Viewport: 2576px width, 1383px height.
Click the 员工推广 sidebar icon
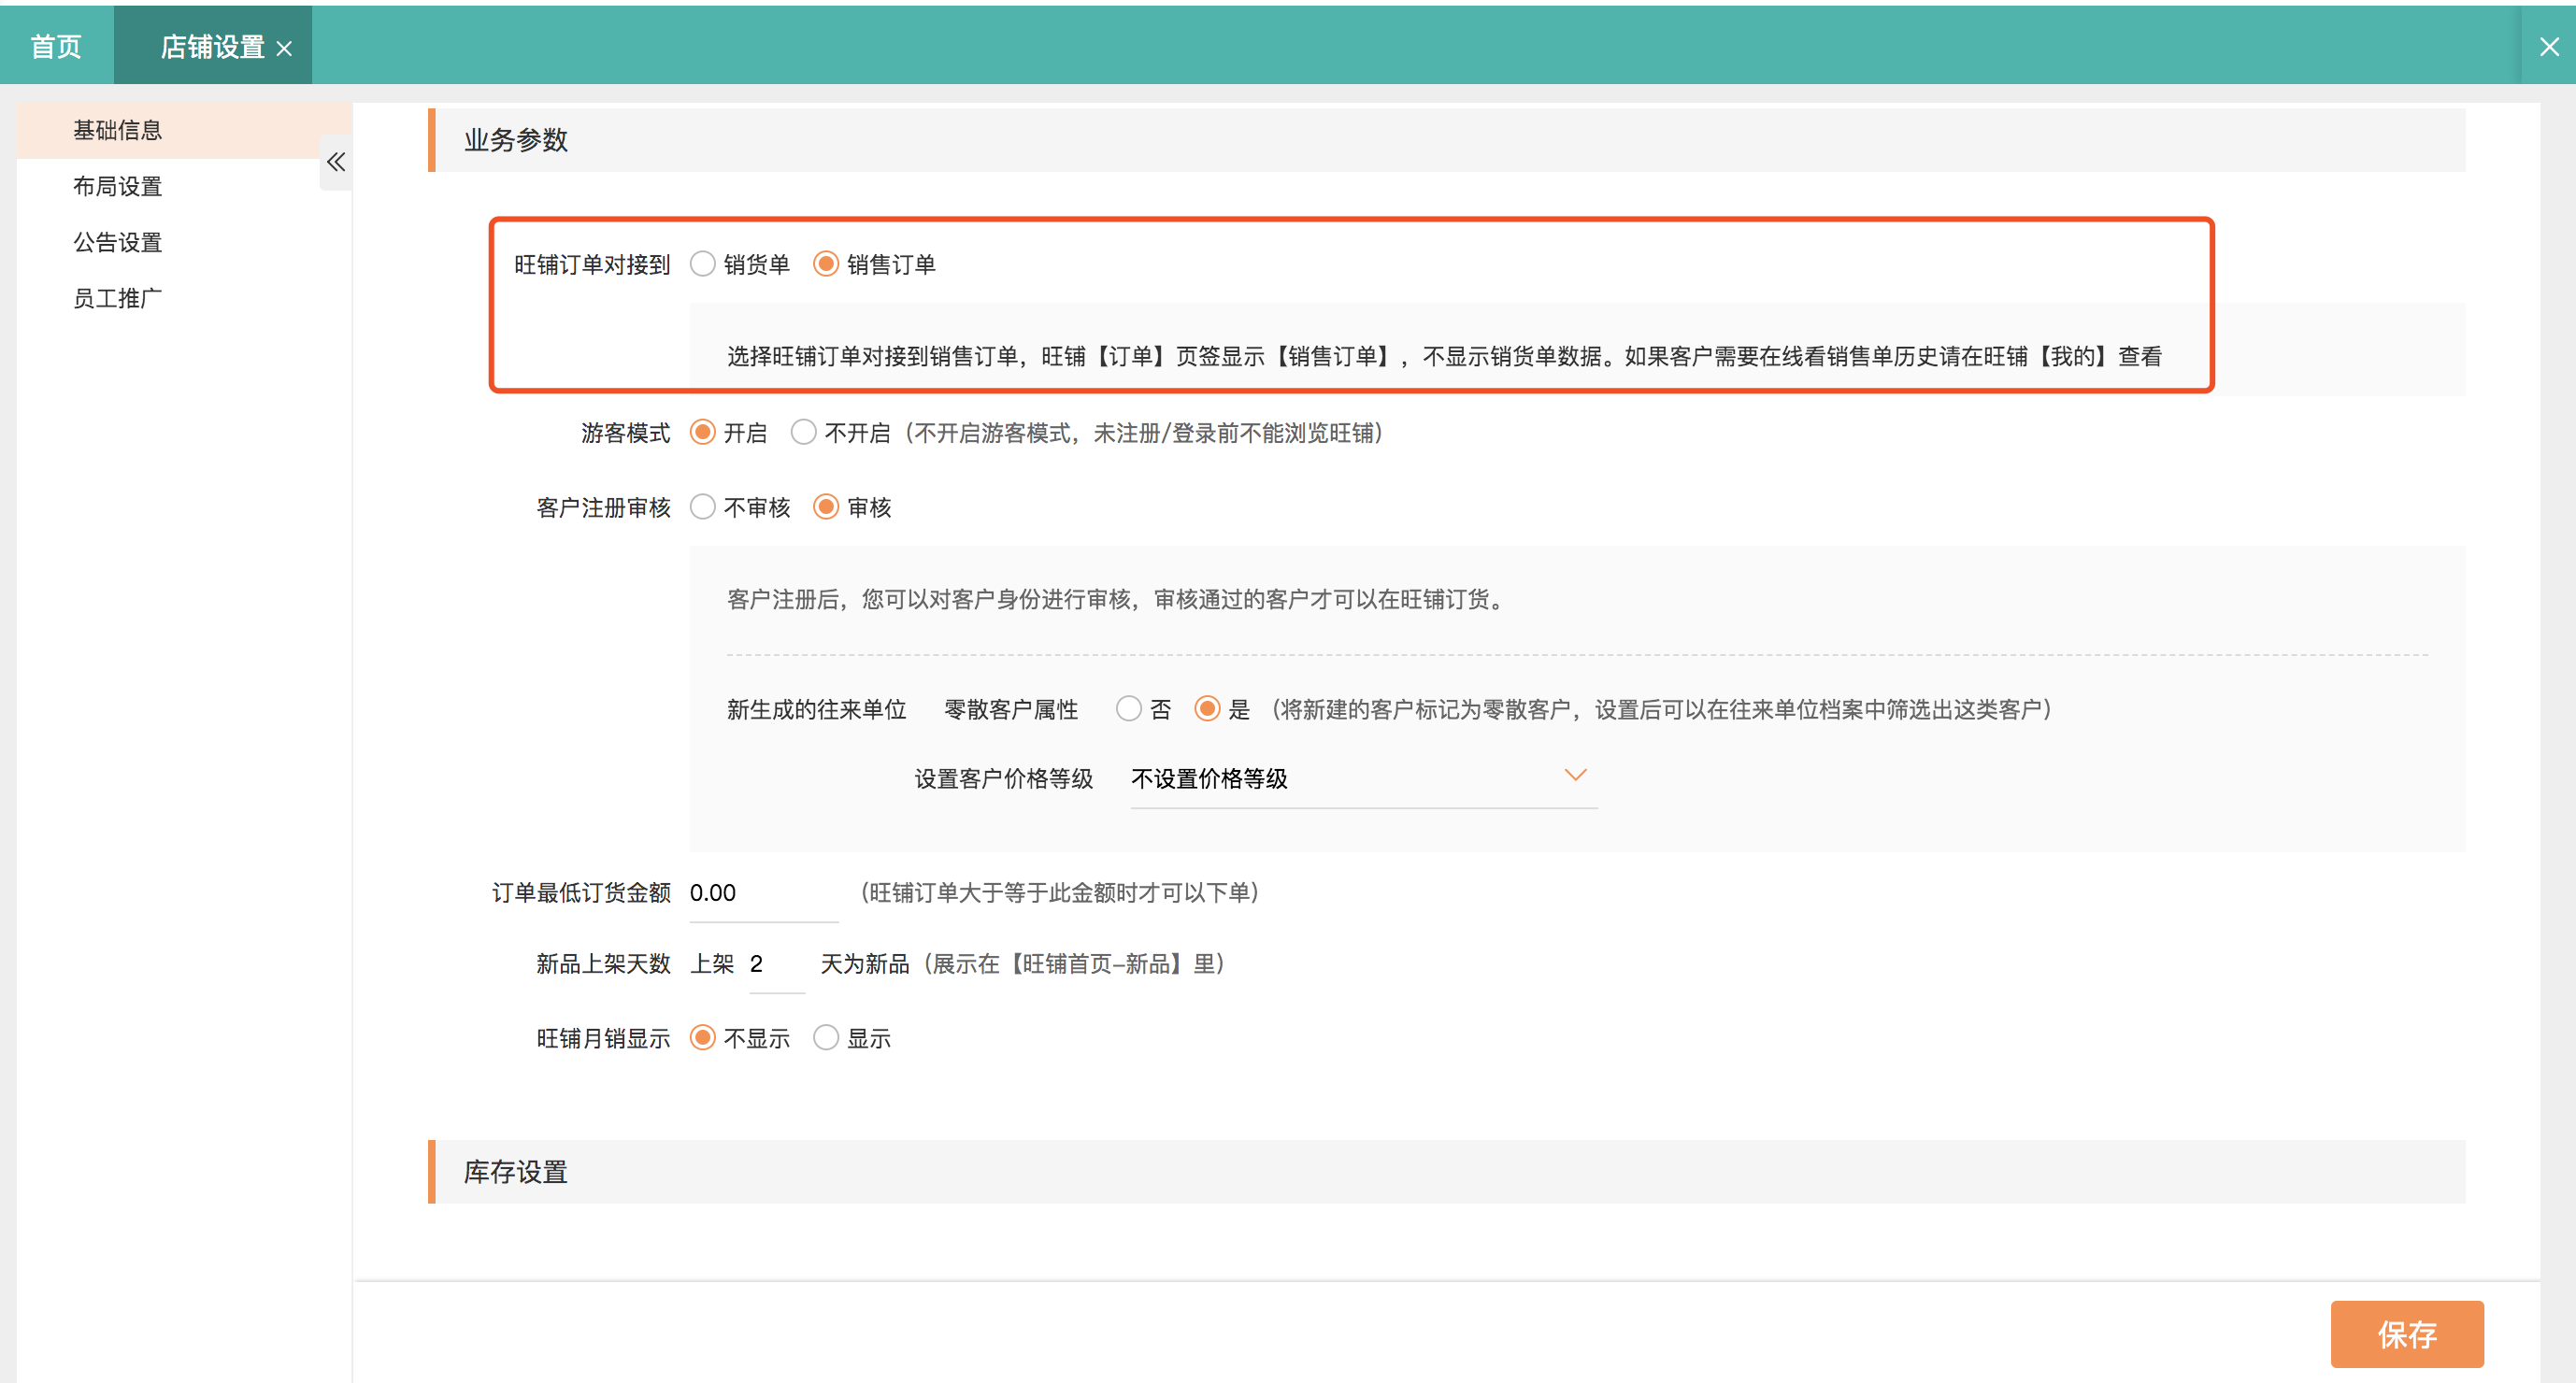pos(118,296)
